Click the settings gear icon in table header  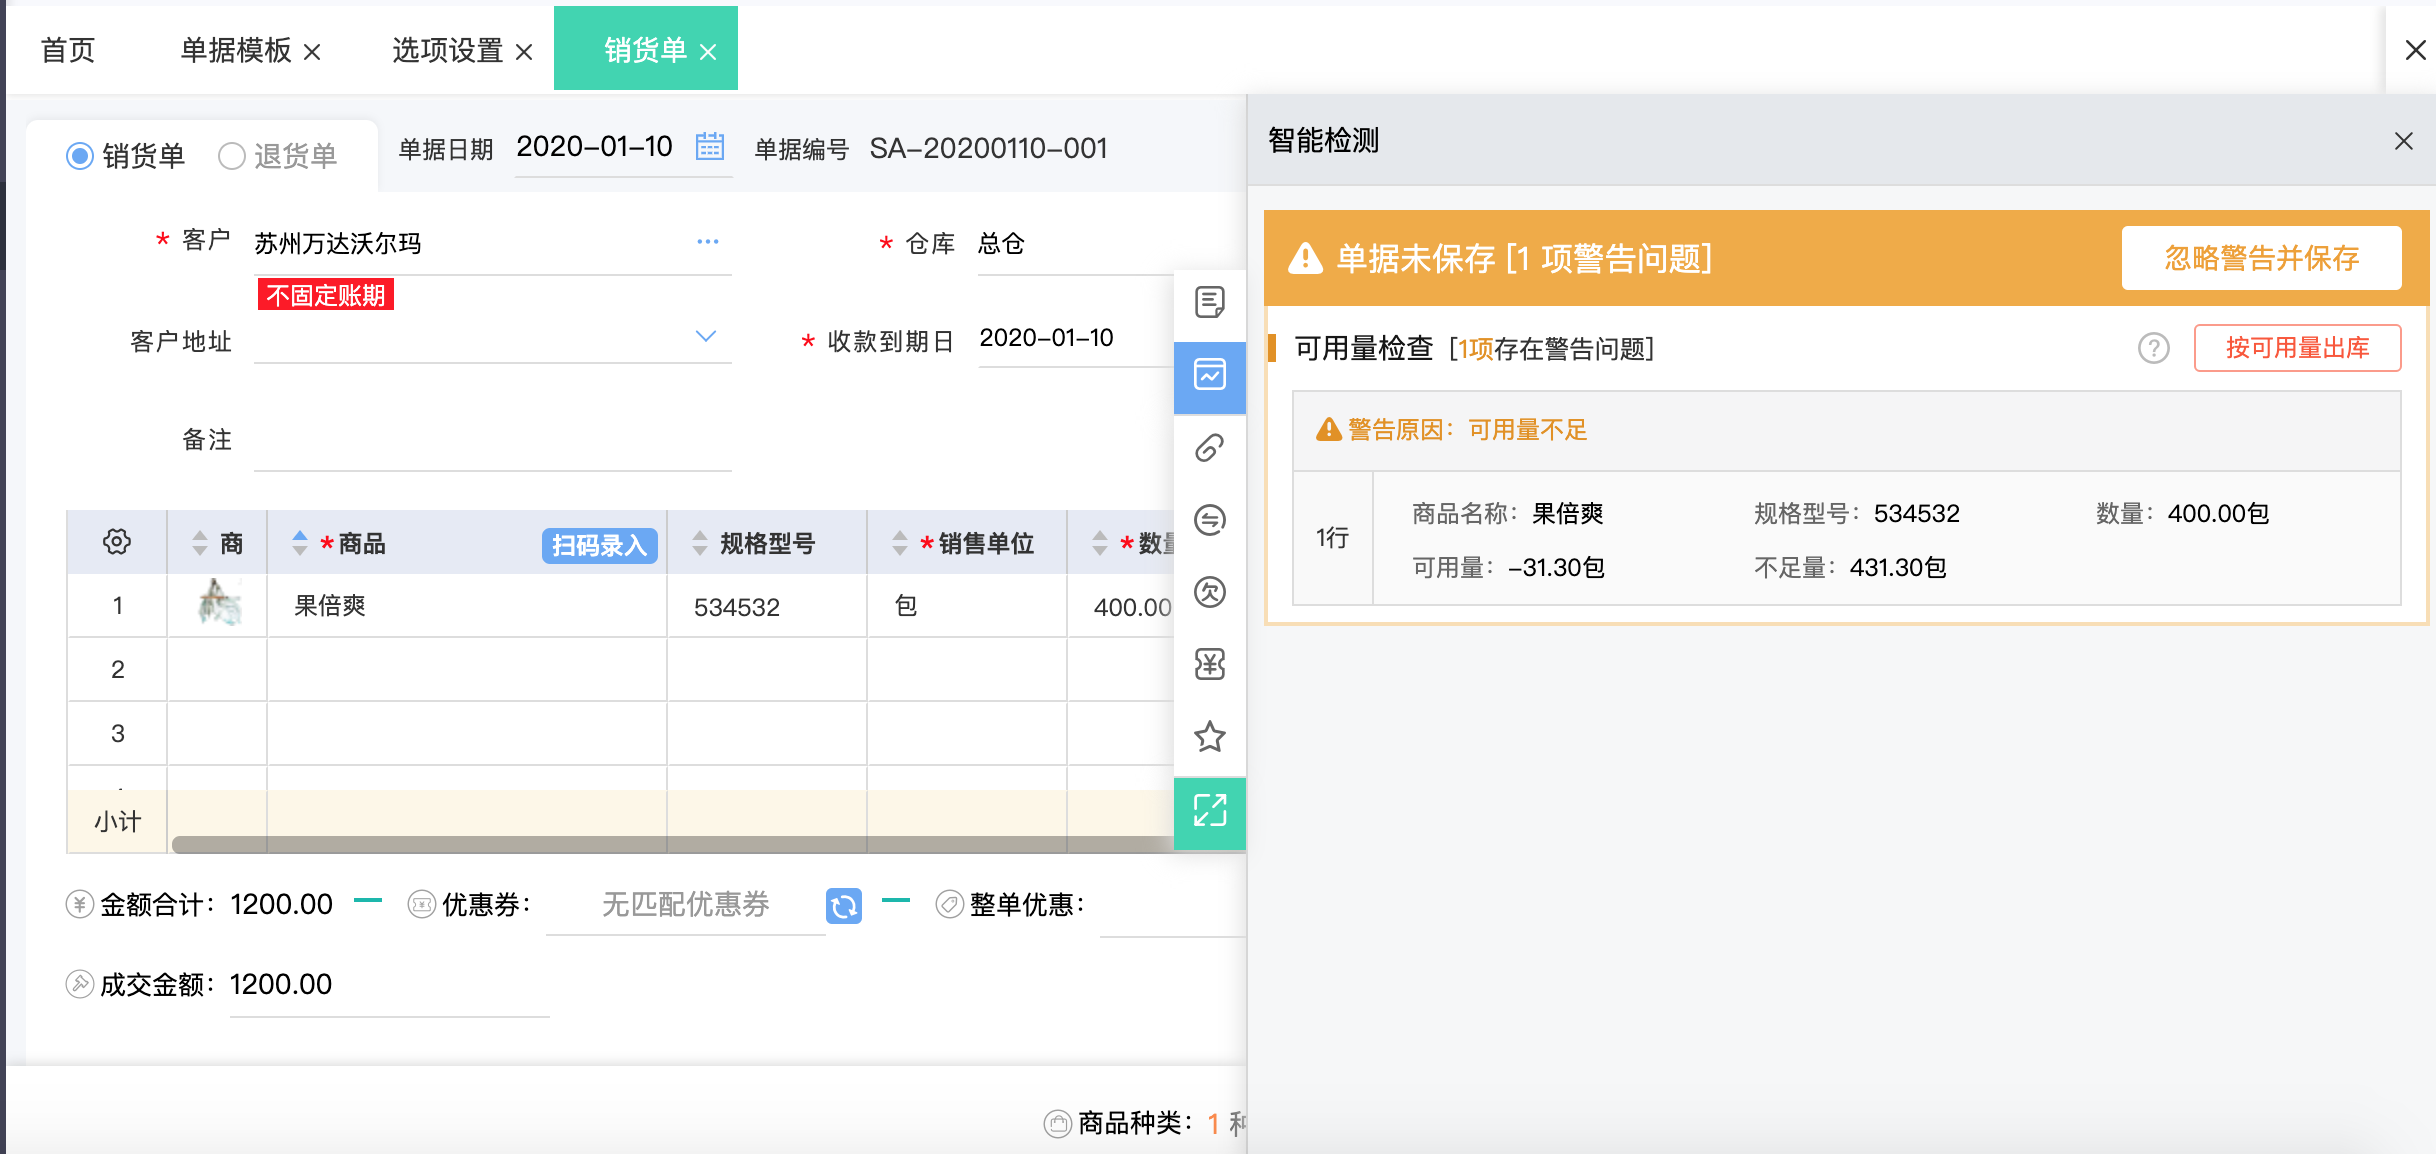tap(117, 542)
